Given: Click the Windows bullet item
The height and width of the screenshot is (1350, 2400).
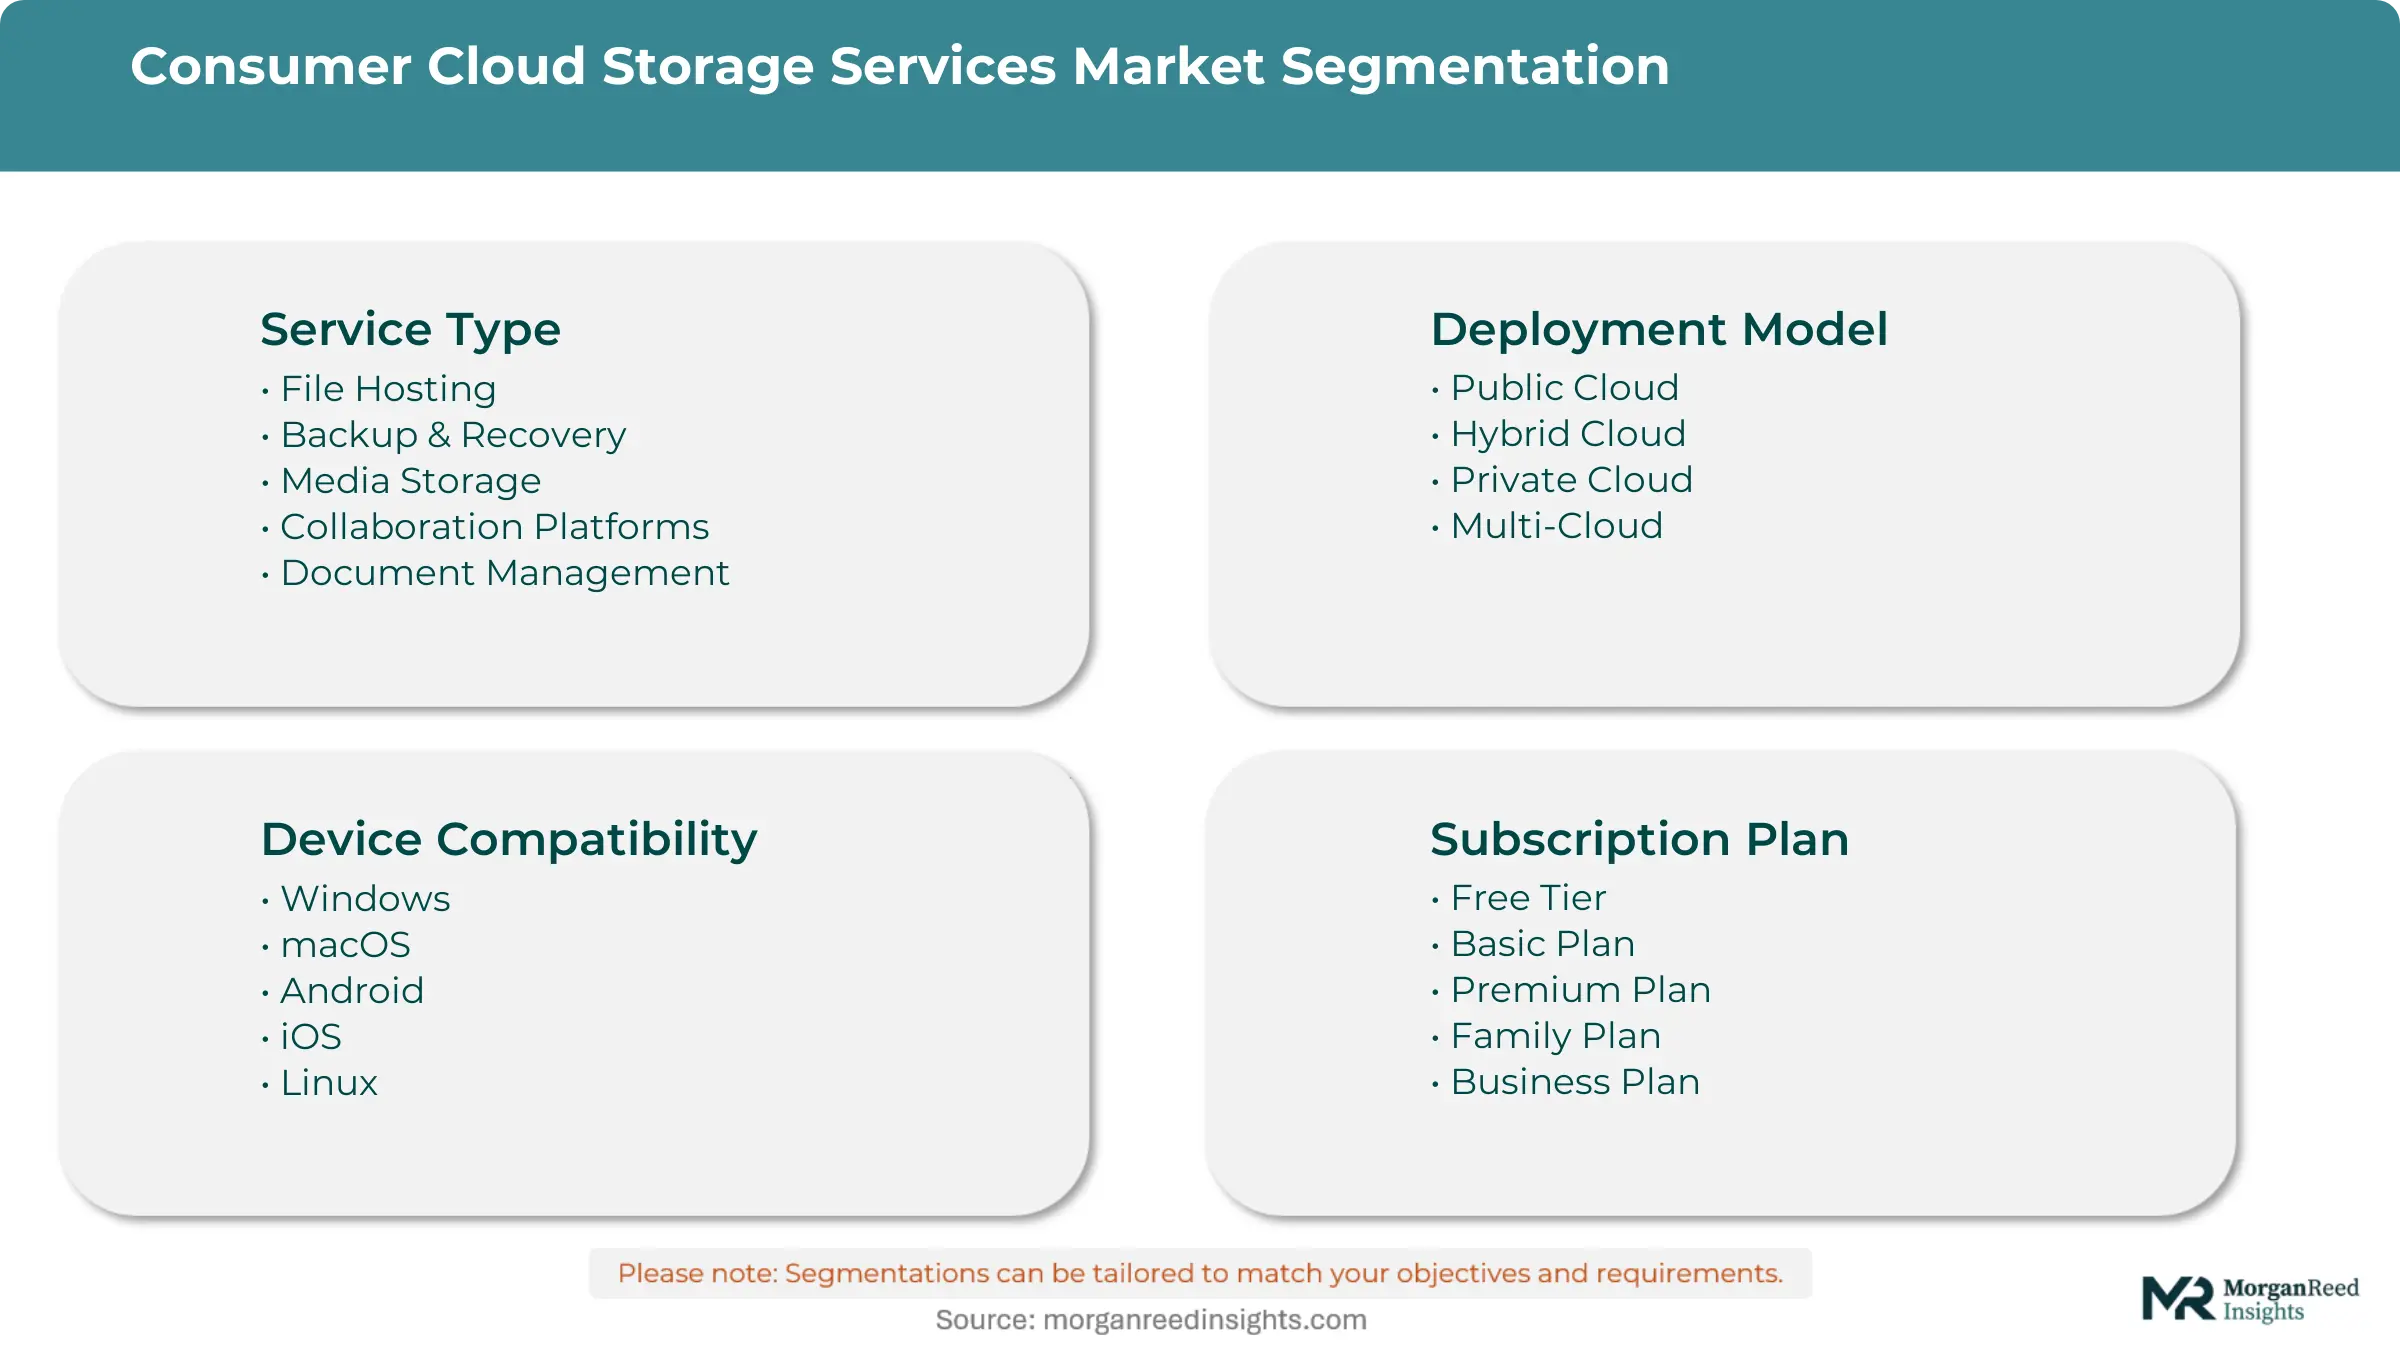Looking at the screenshot, I should click(366, 898).
